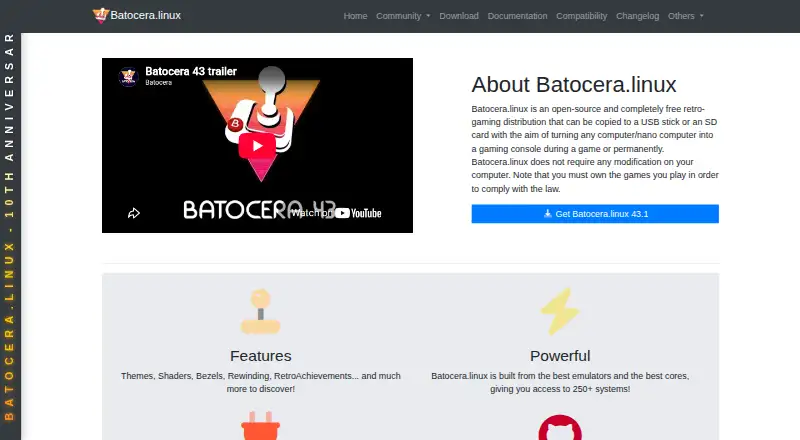Click the Batocera 43 trailer title

pos(191,71)
